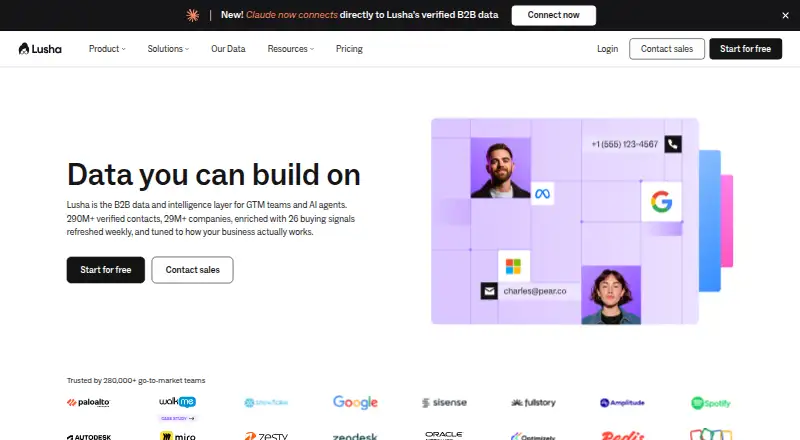Click the Spotify logo

pos(711,403)
